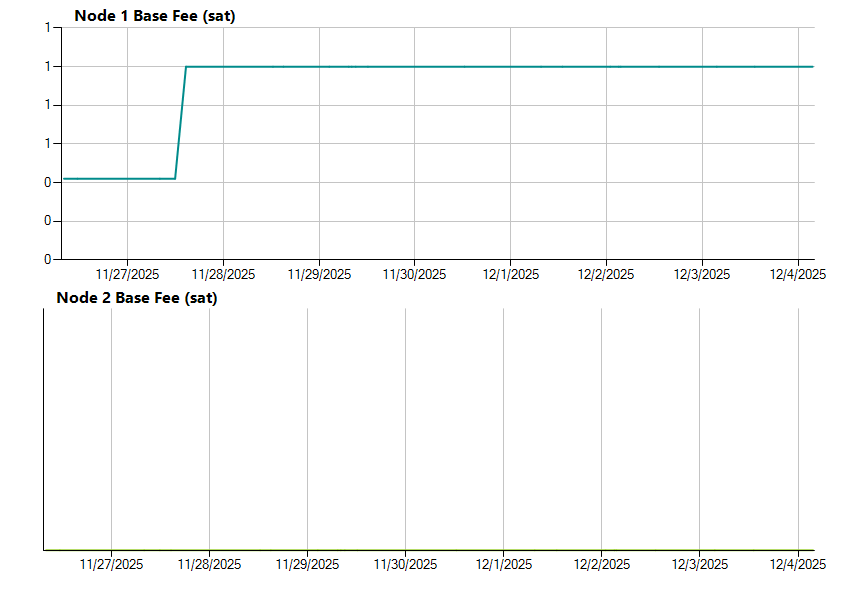860x600 pixels.
Task: Select 11/27/2025 on the Node 1 chart axis
Action: [127, 274]
